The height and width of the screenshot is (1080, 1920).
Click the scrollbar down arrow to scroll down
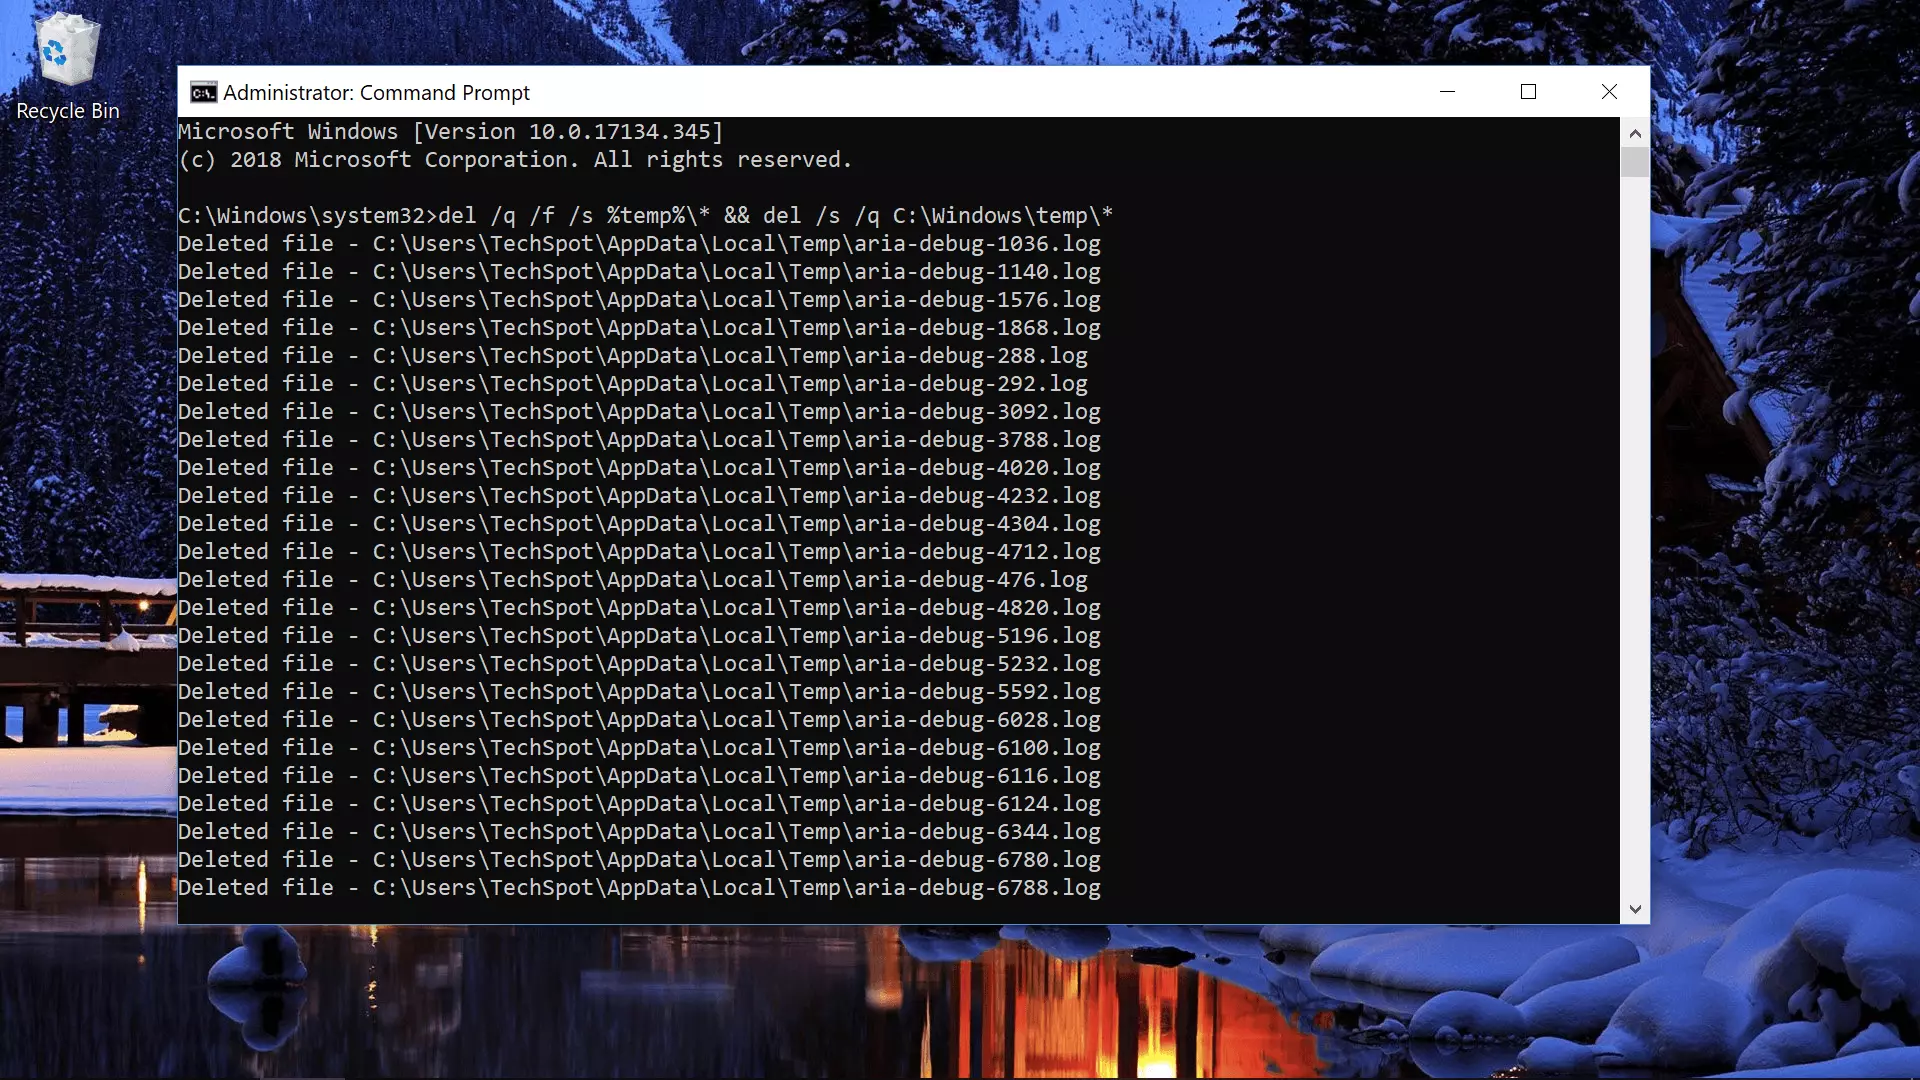[x=1634, y=909]
